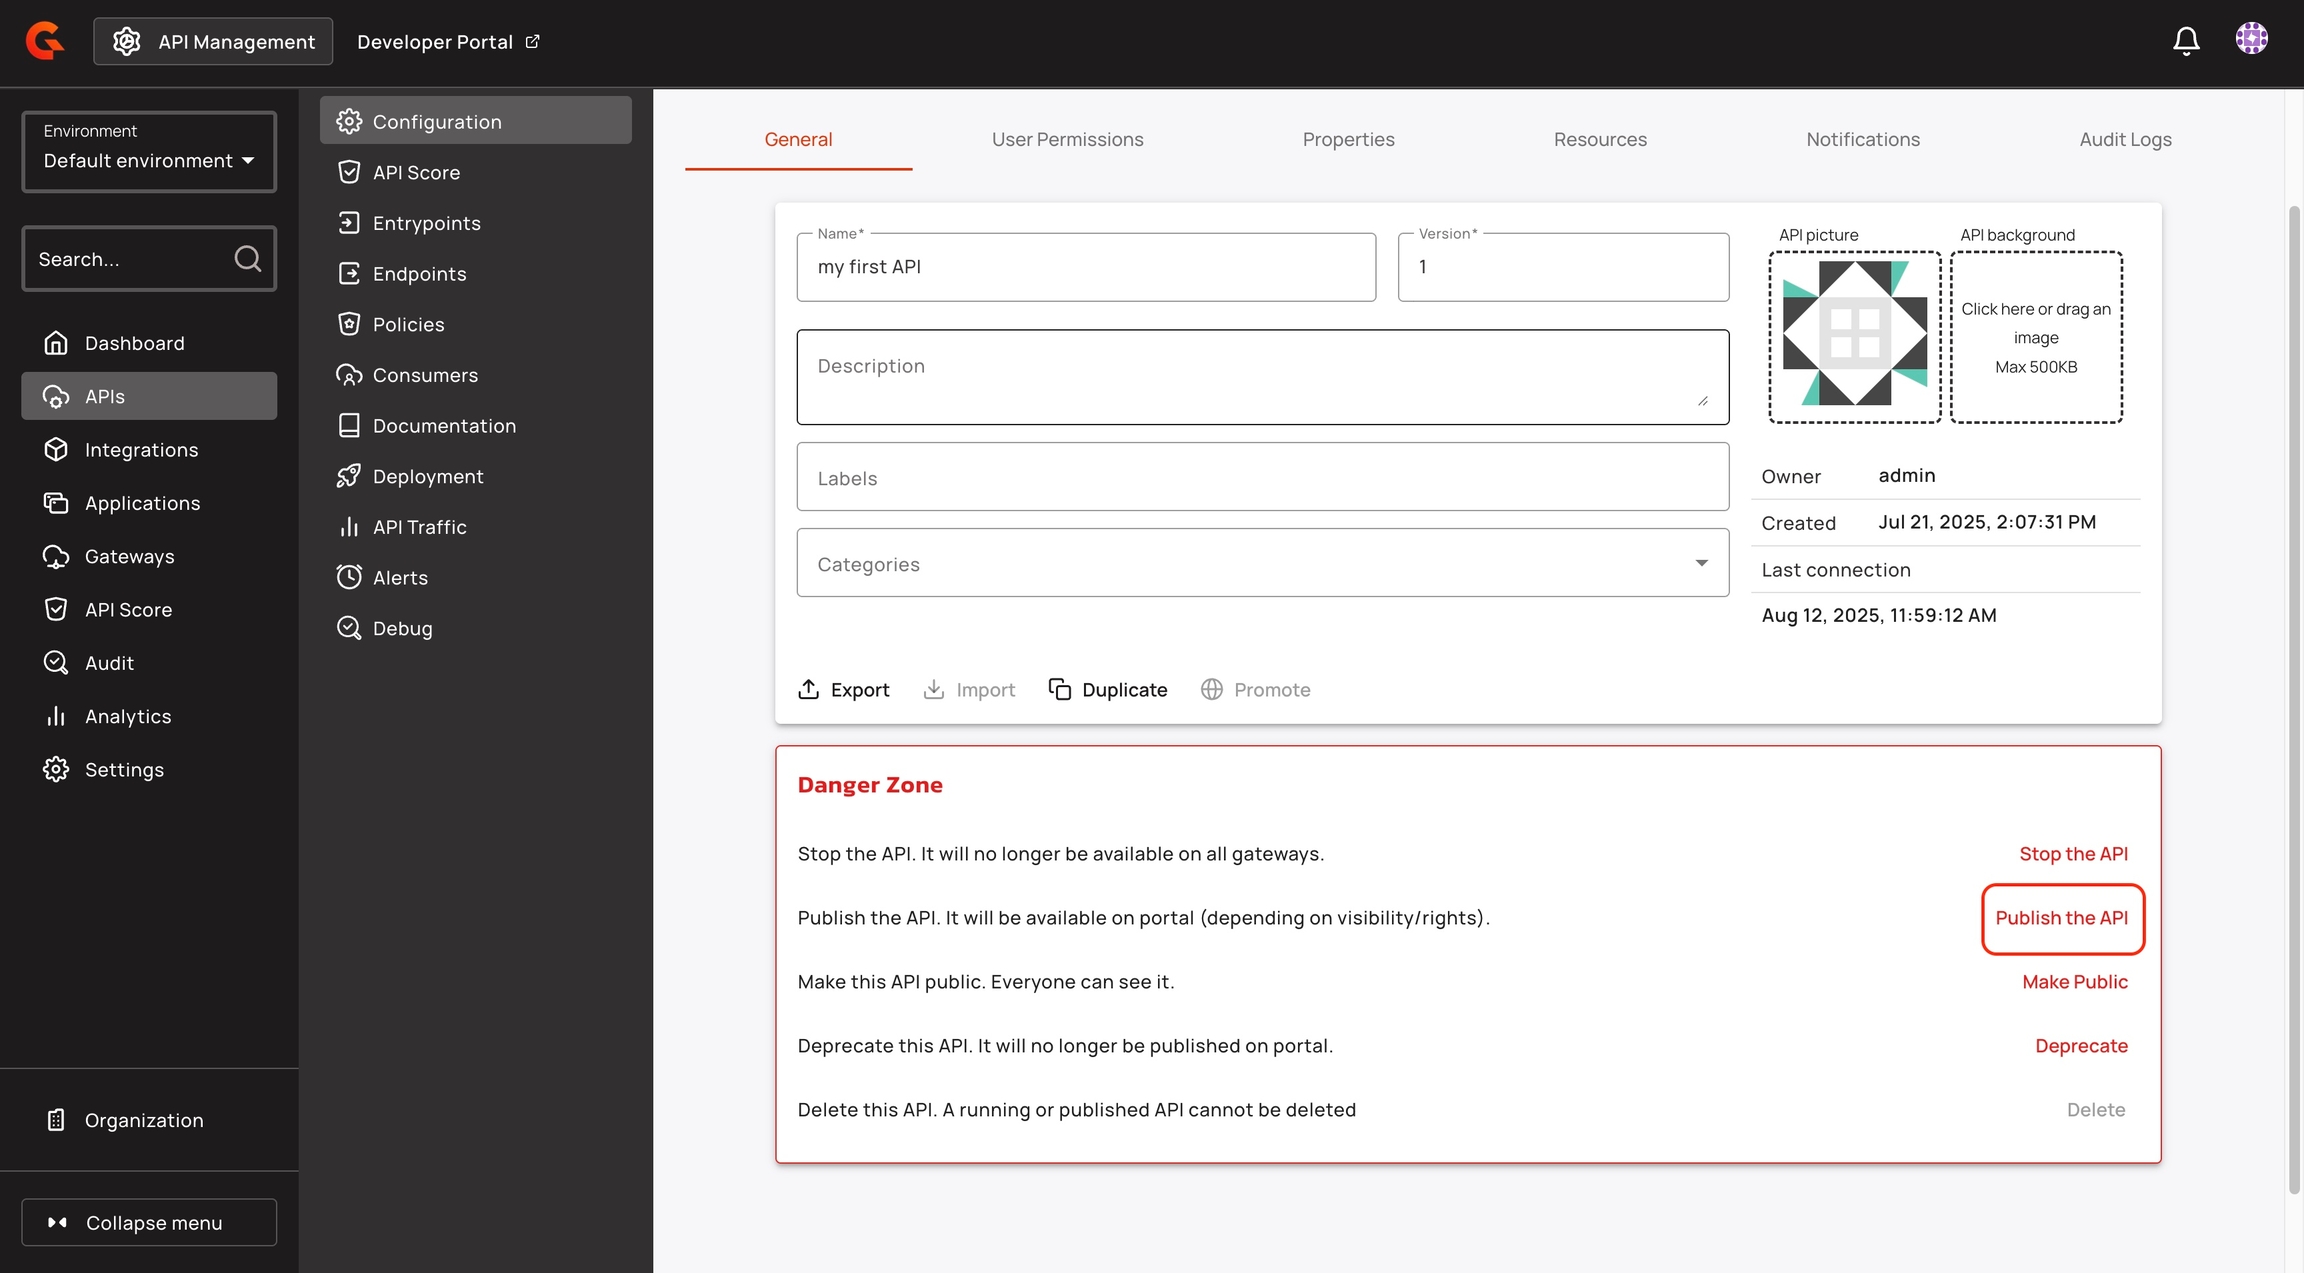This screenshot has height=1273, width=2304.
Task: Open the Audit Logs tab
Action: (2125, 140)
